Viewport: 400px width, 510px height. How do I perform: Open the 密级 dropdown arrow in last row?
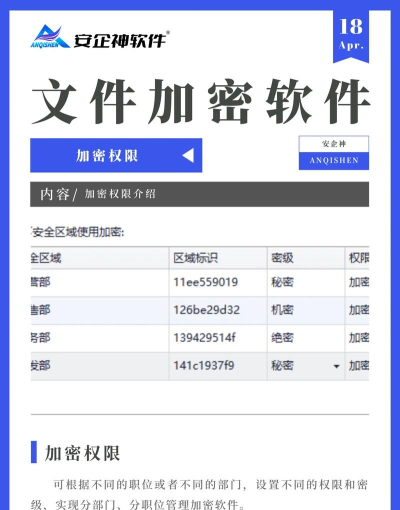336,366
